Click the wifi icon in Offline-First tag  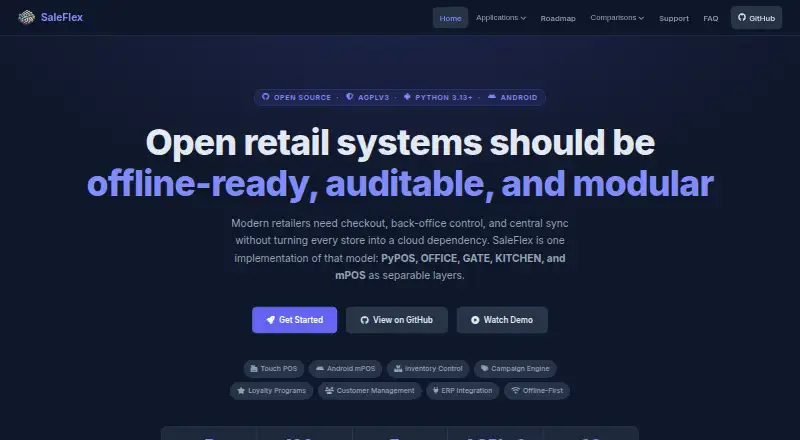point(515,391)
